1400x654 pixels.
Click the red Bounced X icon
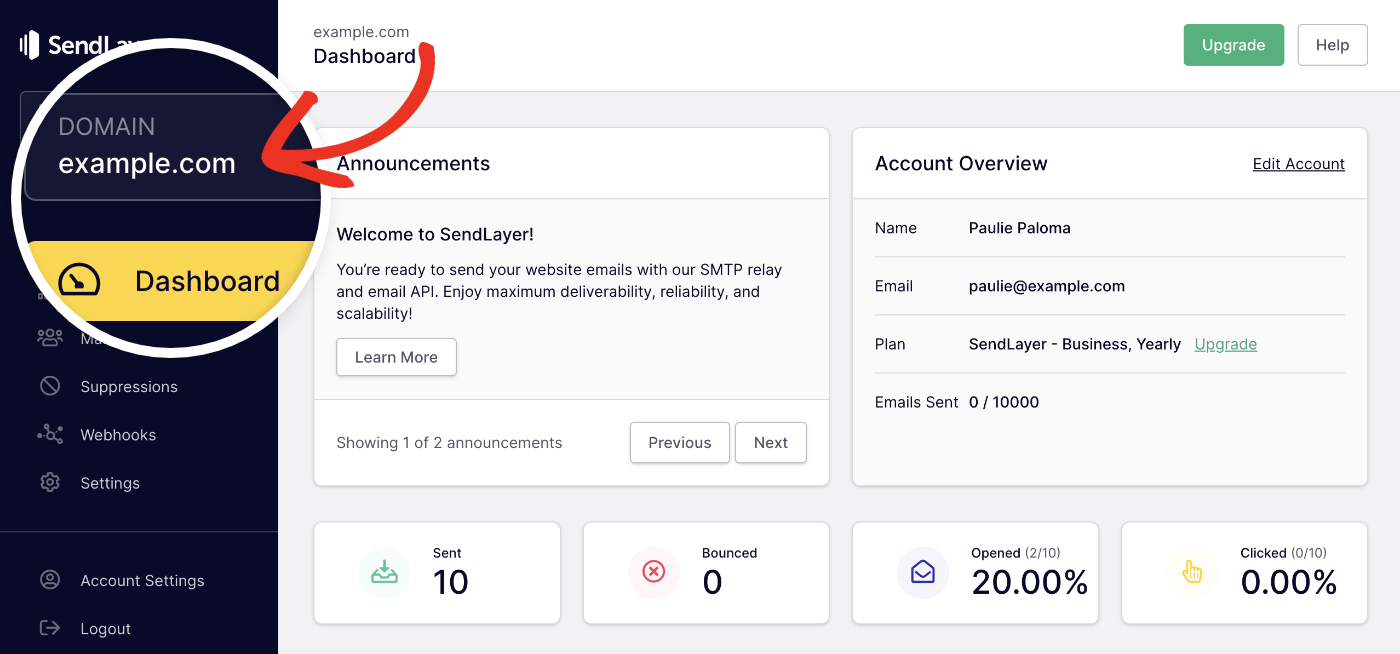click(653, 572)
